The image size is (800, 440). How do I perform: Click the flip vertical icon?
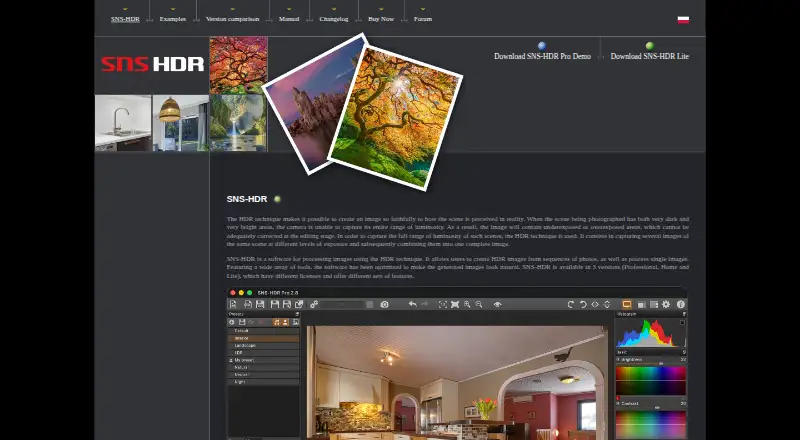(x=607, y=304)
